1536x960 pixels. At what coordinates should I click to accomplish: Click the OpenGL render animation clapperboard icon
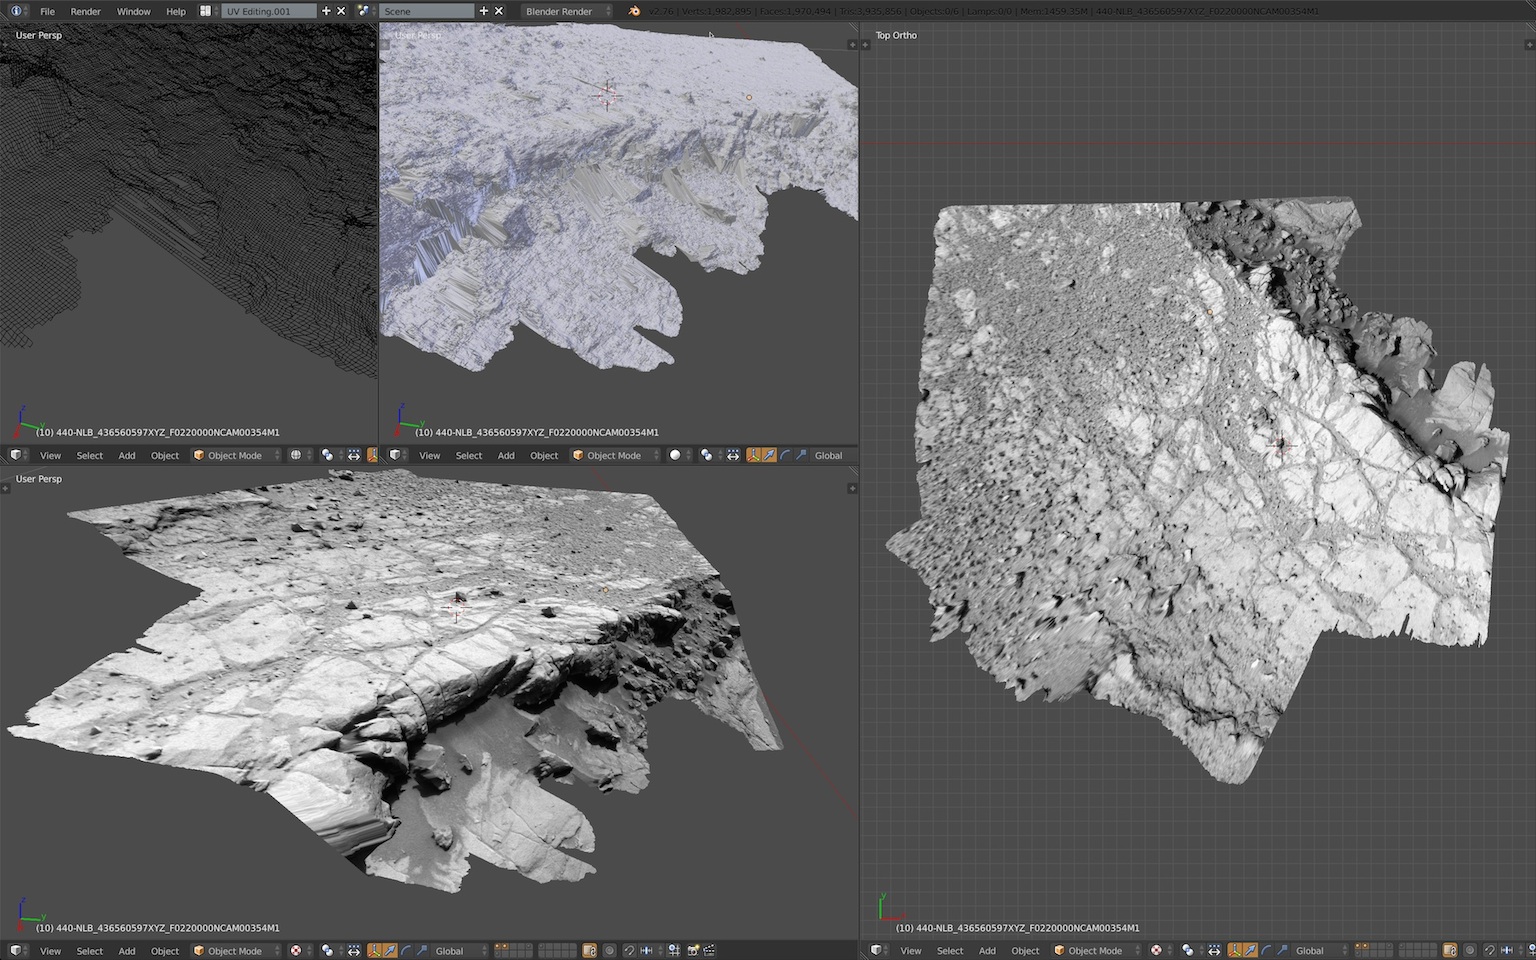[x=709, y=951]
